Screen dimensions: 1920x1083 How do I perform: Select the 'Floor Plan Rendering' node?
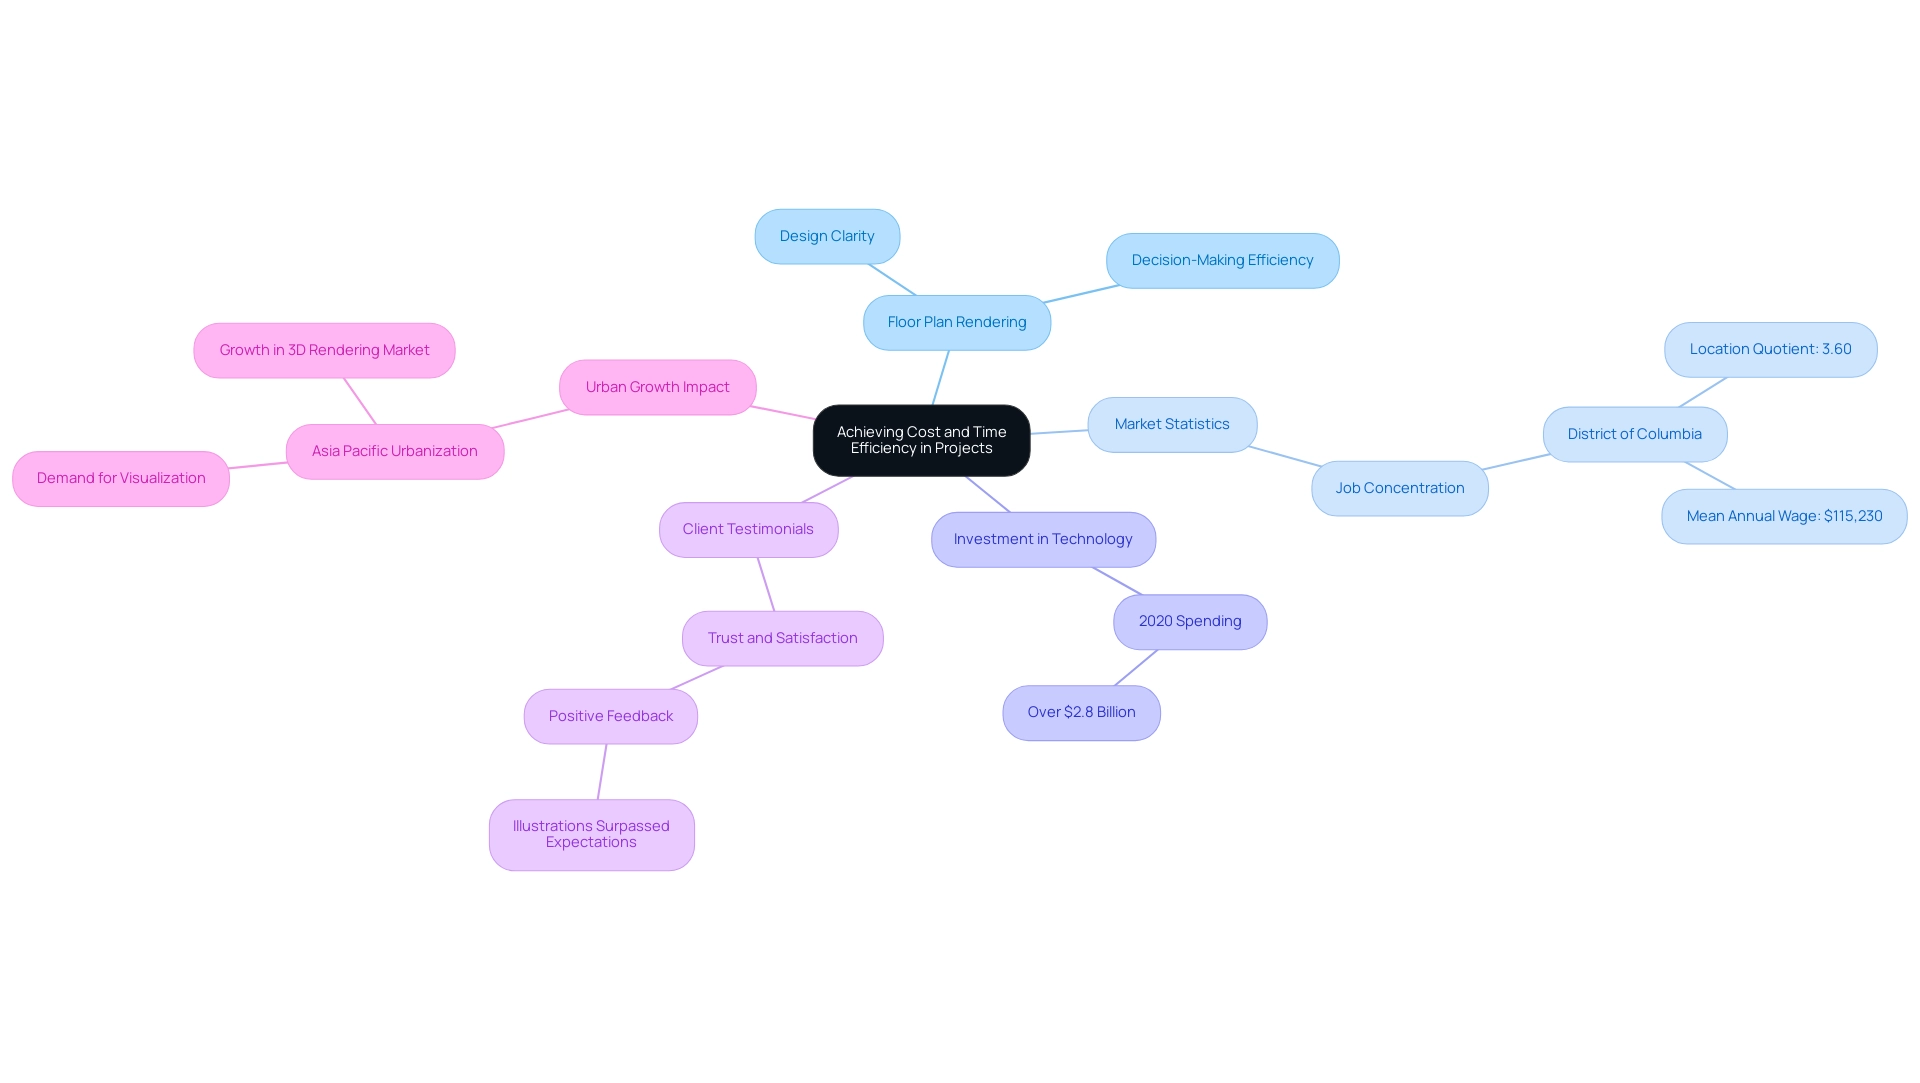(x=957, y=322)
